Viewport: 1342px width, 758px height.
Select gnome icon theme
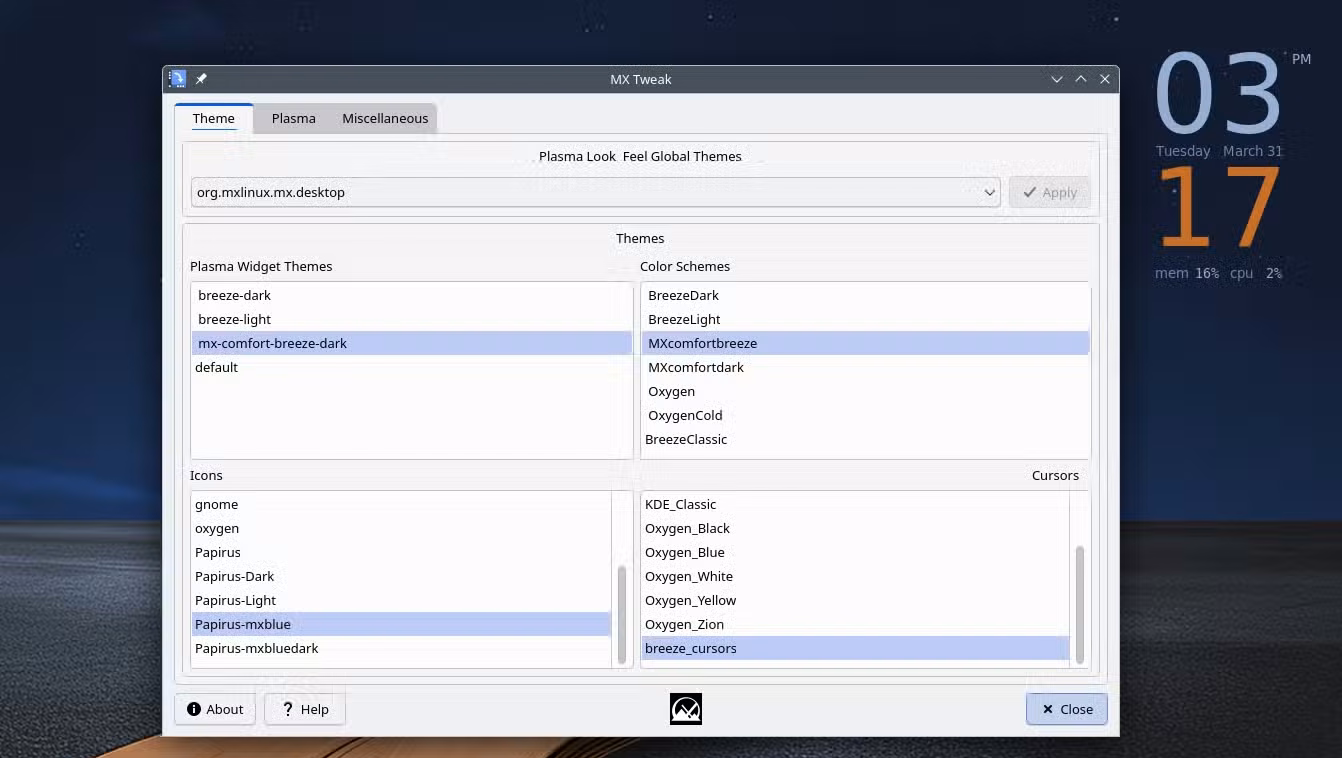pyautogui.click(x=401, y=504)
